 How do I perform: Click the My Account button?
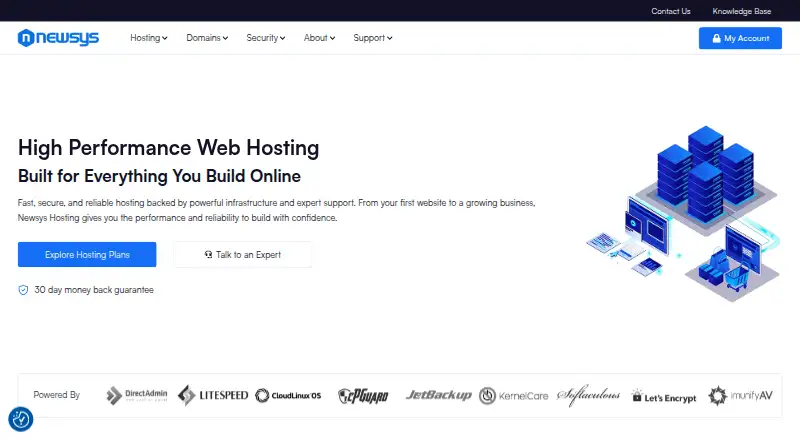740,38
